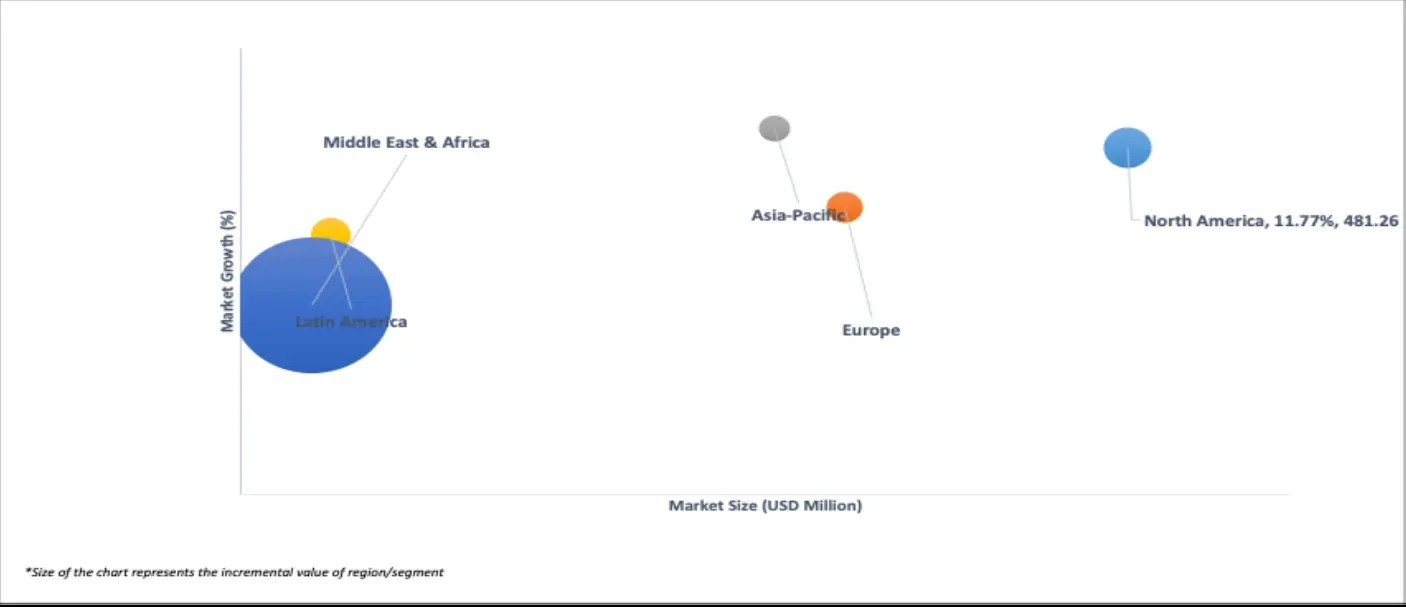Viewport: 1406px width, 607px height.
Task: Click the Asia-Pacific data label text
Action: click(x=798, y=215)
